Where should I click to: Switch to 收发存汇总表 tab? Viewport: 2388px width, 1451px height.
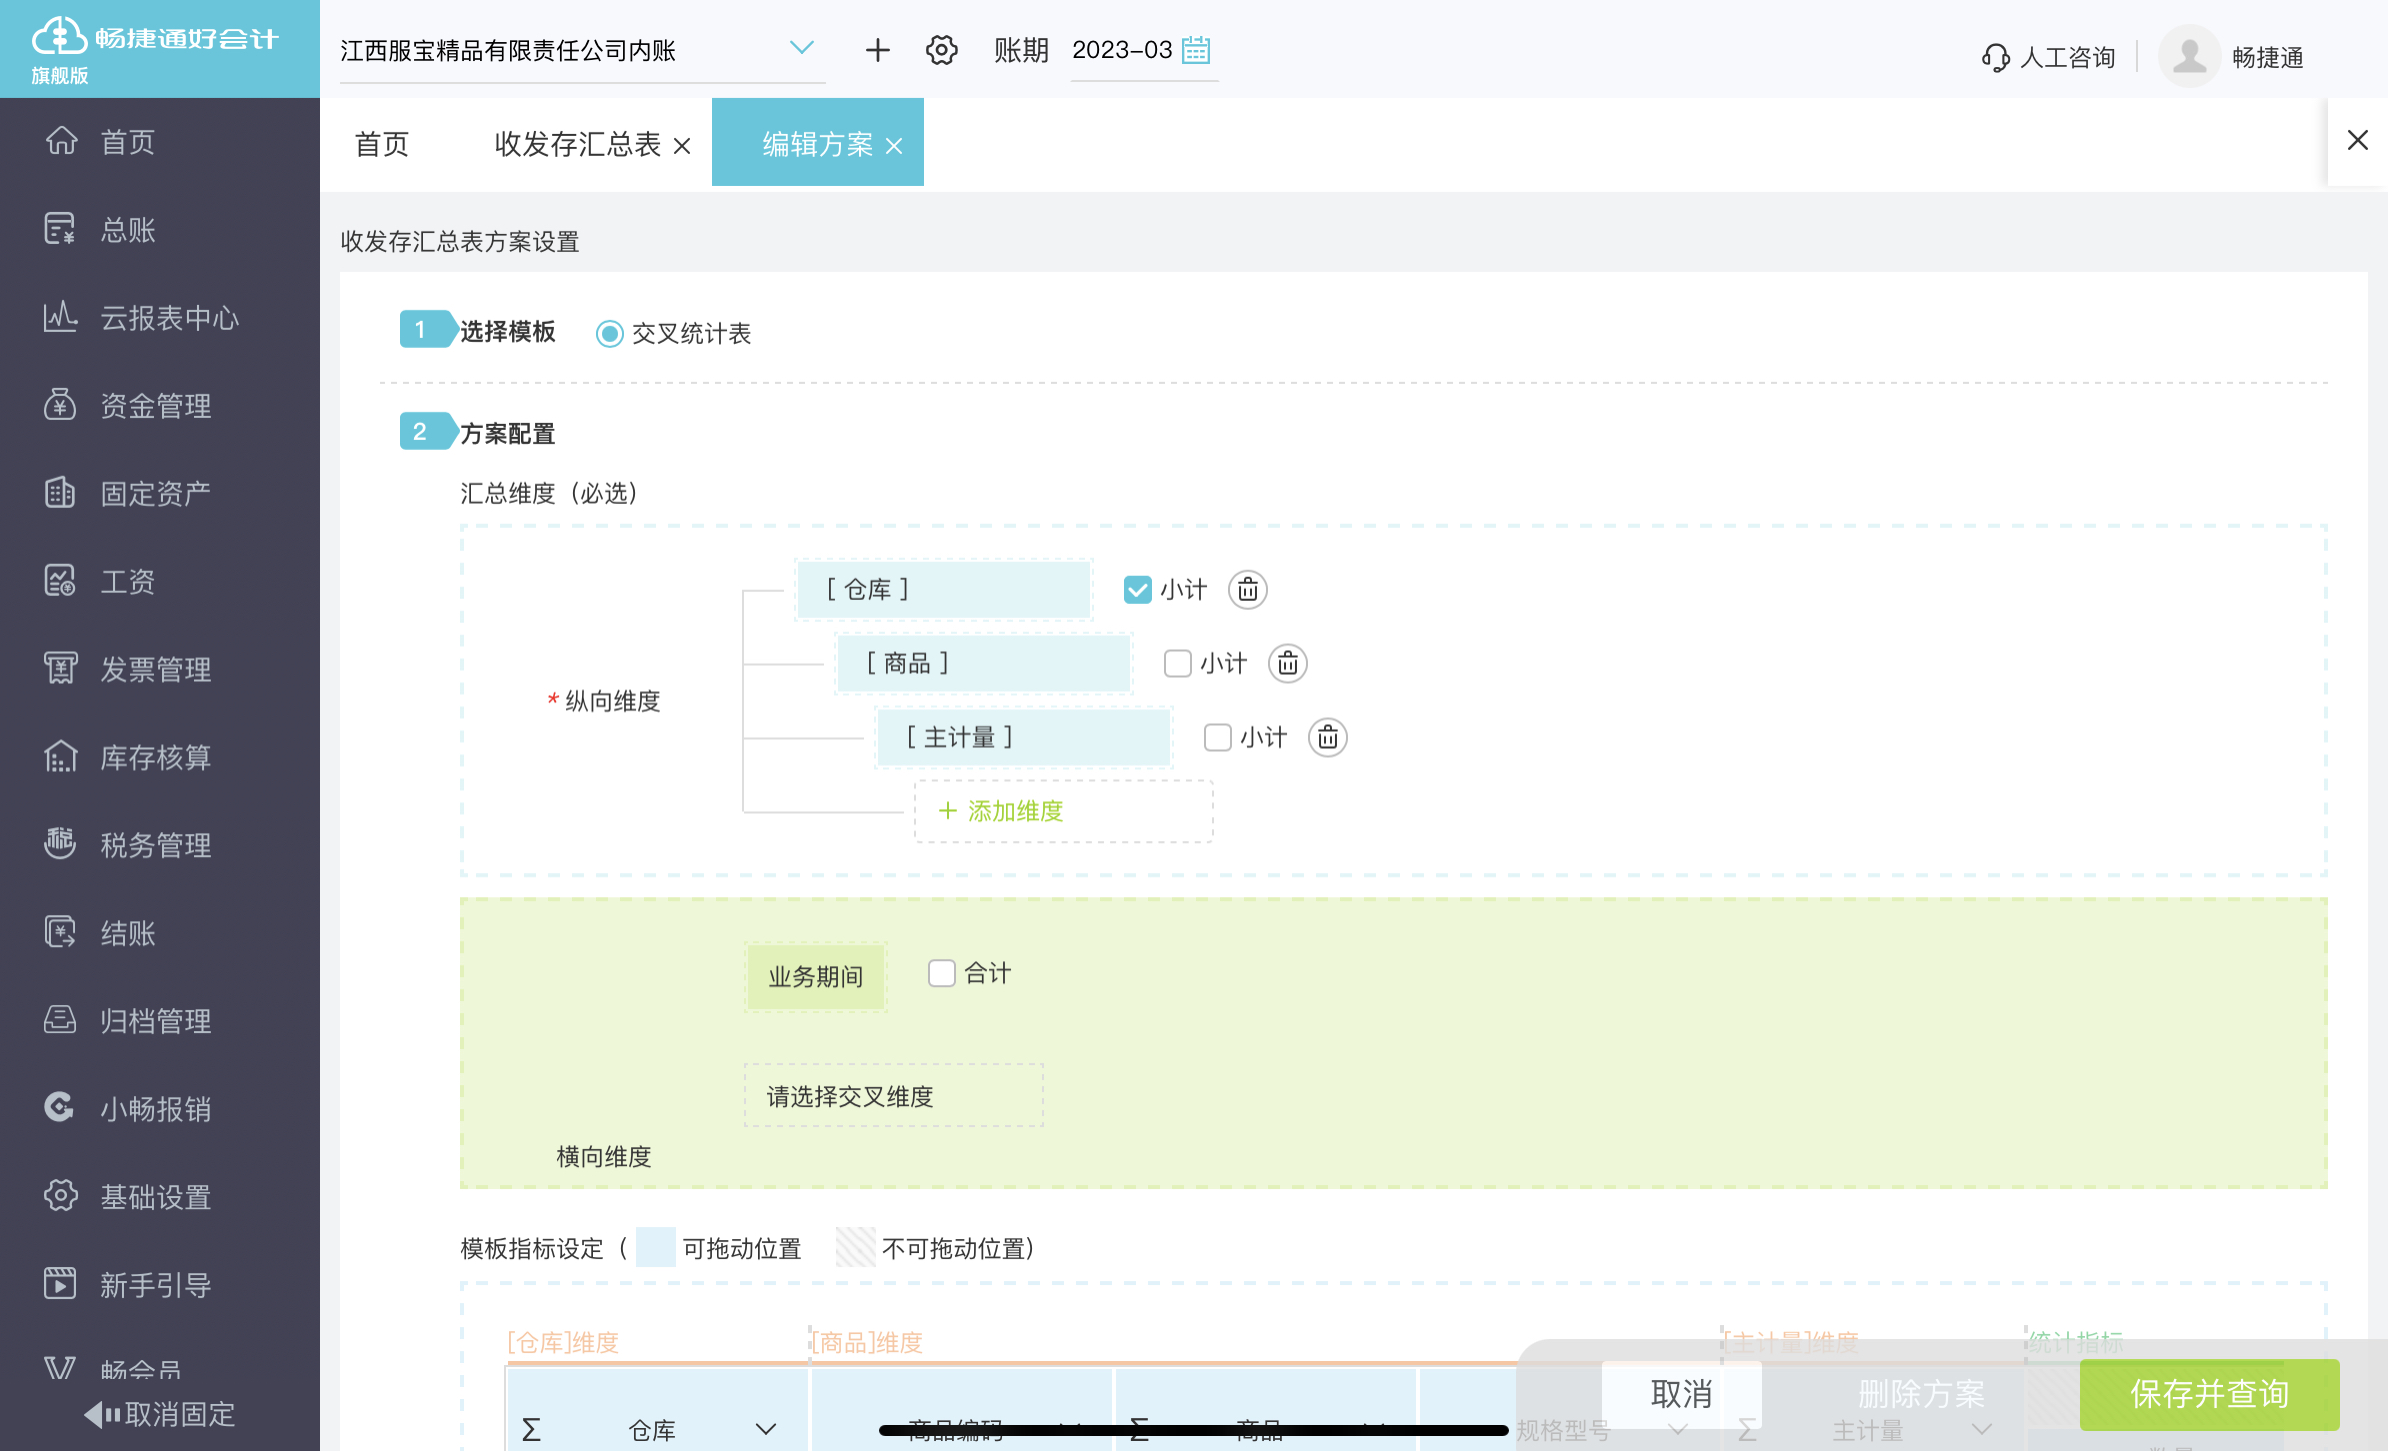point(578,143)
